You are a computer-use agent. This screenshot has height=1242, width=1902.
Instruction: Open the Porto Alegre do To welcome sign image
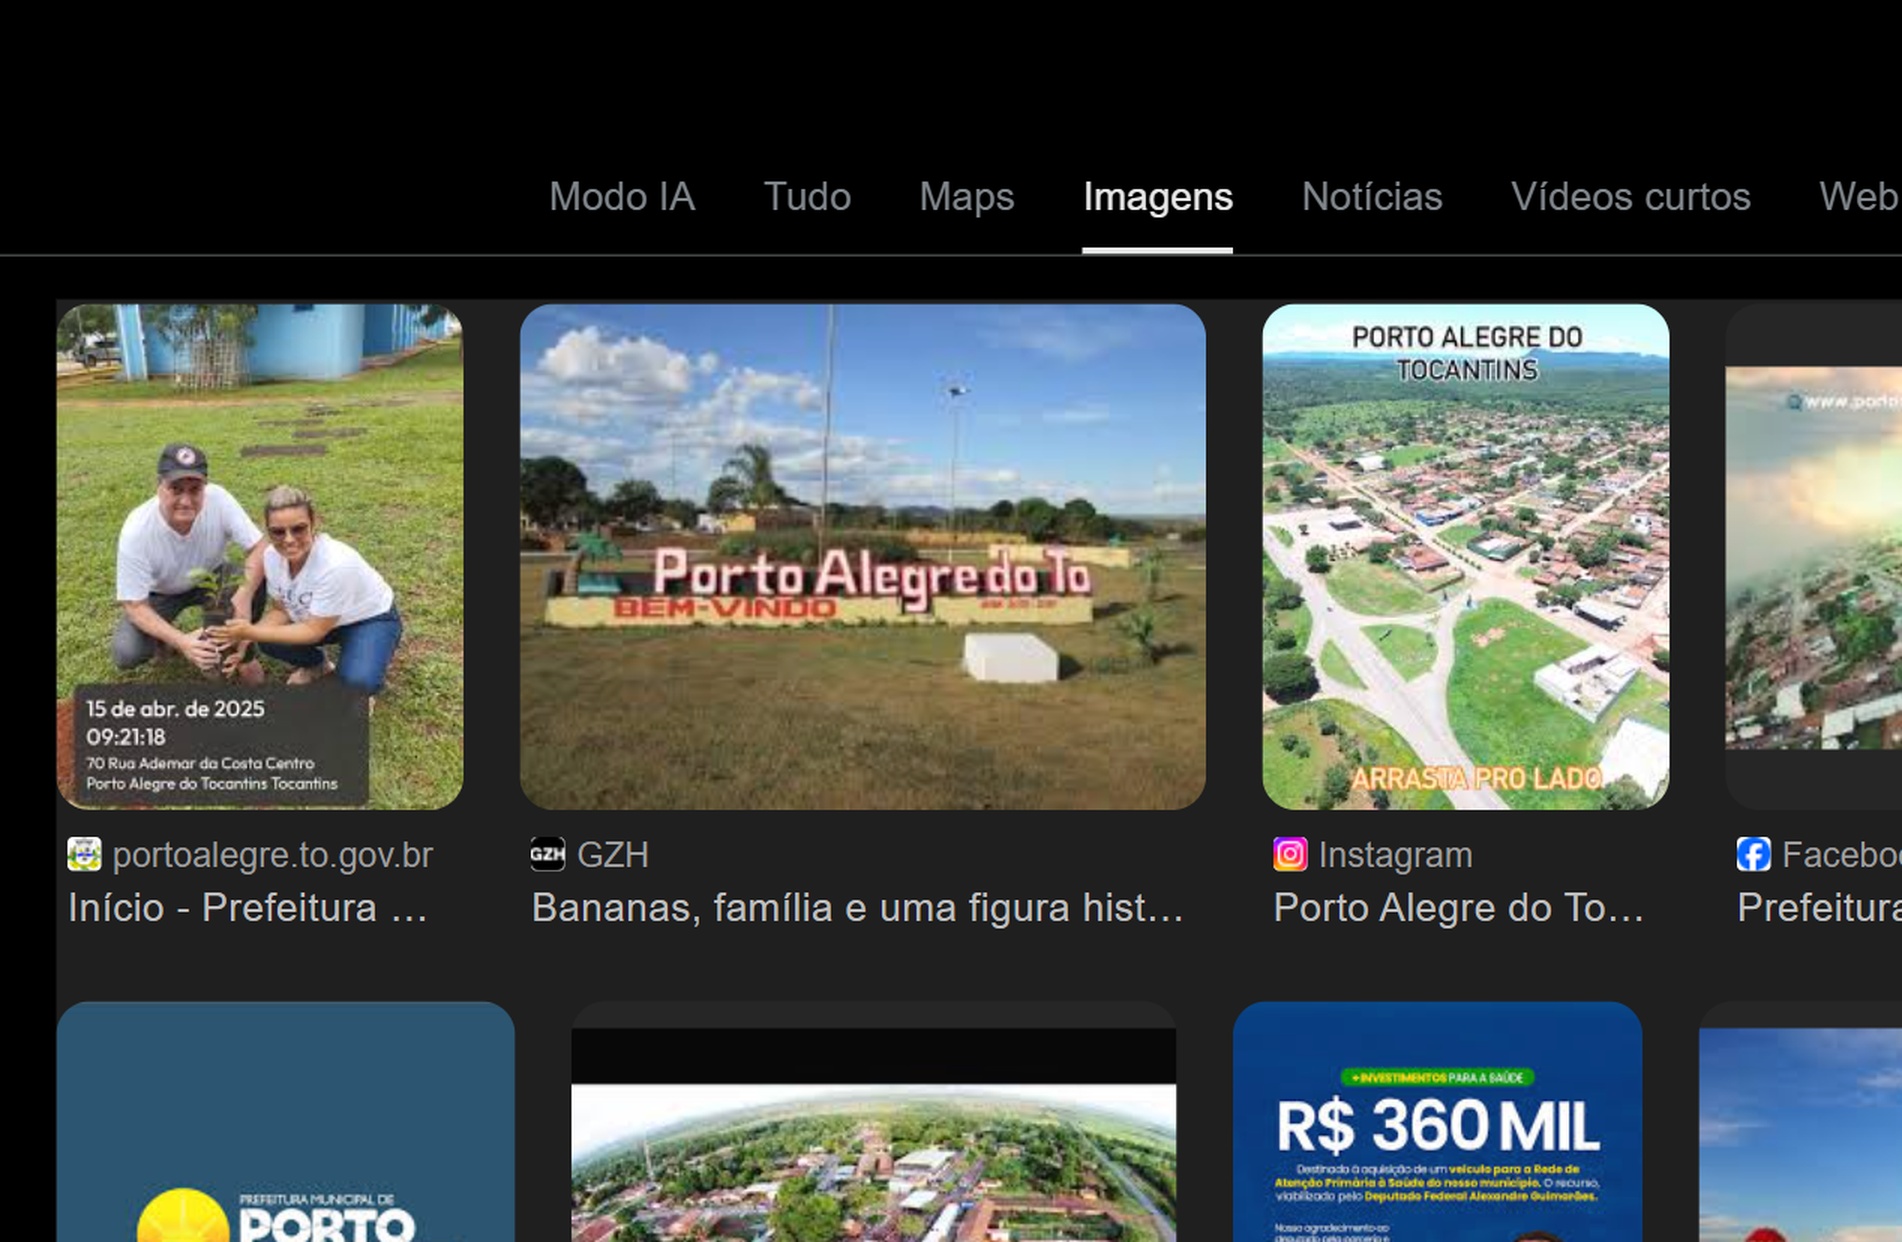[x=862, y=556]
